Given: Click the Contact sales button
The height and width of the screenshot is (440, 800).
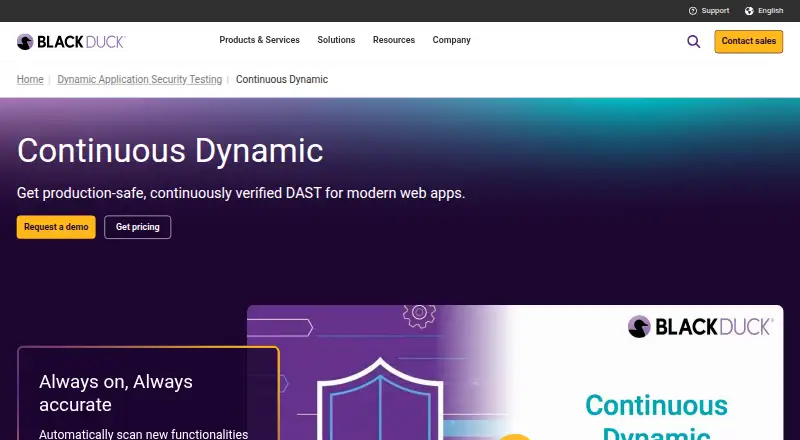Looking at the screenshot, I should click(748, 41).
